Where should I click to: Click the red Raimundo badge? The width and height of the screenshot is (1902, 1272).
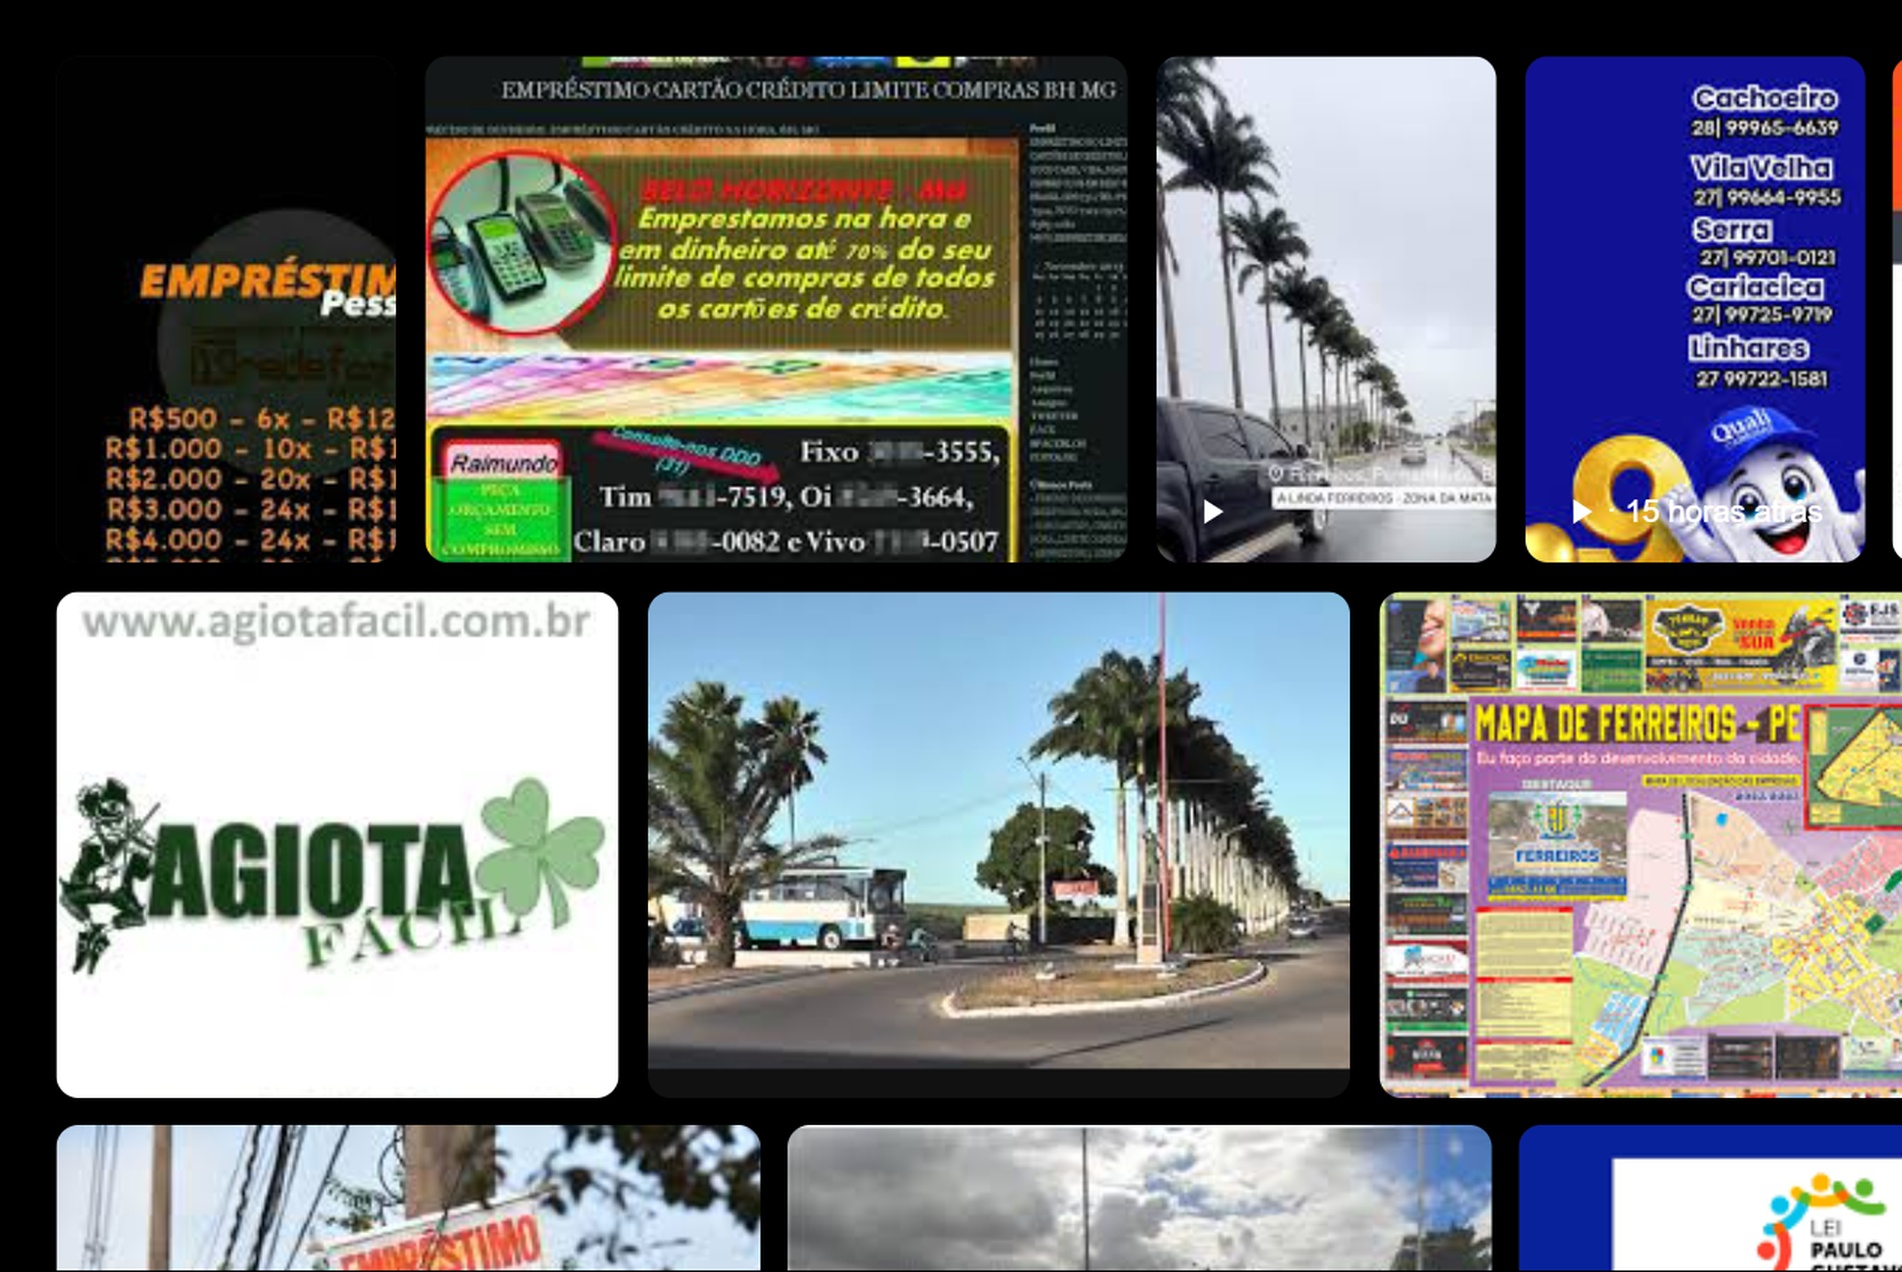[502, 462]
